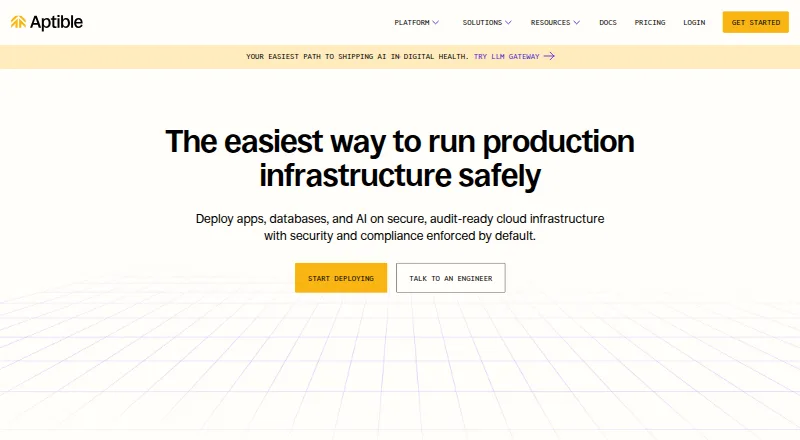This screenshot has width=800, height=440.
Task: Go to the Docs page
Action: (608, 22)
